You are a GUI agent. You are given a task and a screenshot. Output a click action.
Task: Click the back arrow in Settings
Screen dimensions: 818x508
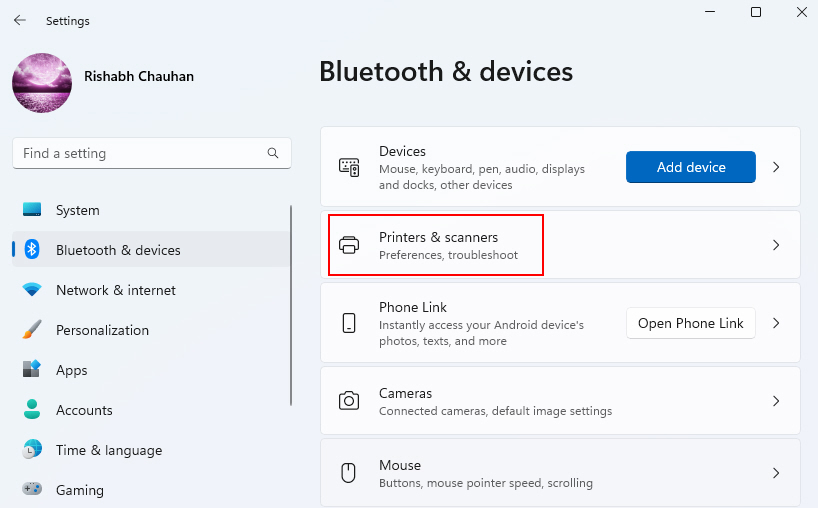(x=20, y=20)
